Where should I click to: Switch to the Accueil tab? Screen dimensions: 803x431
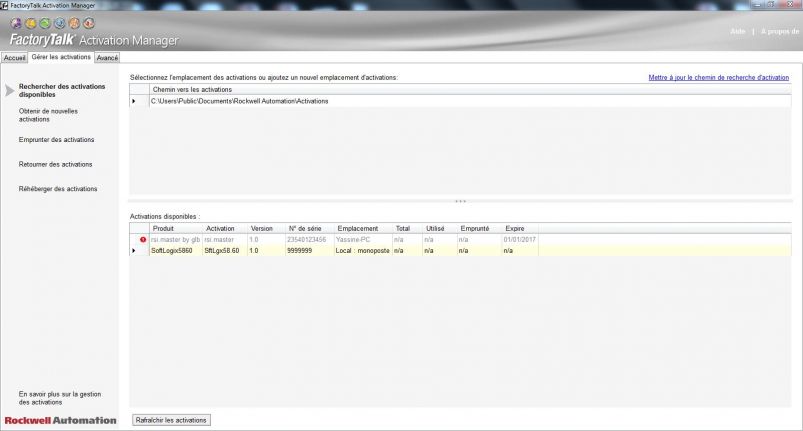coord(14,58)
